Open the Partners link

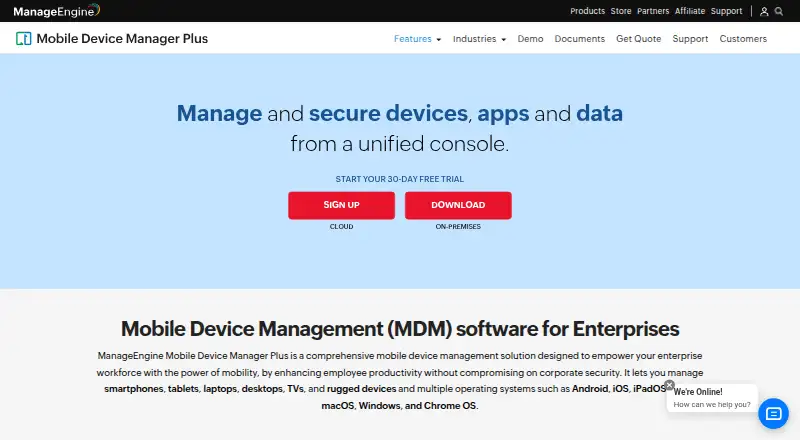tap(653, 11)
